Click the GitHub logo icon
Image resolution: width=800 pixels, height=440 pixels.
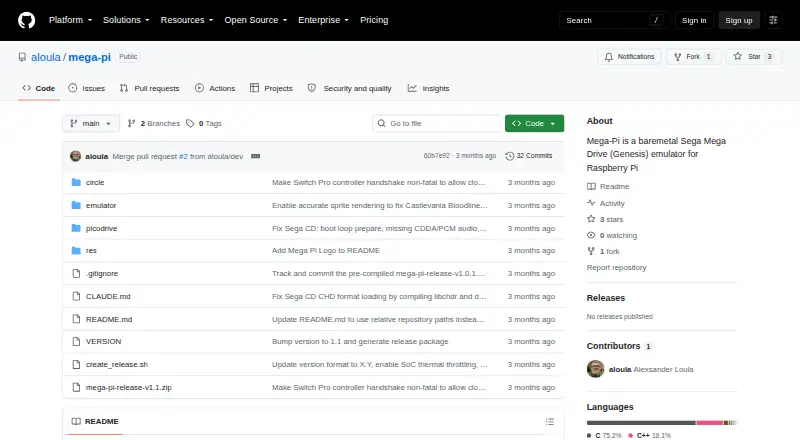click(27, 20)
